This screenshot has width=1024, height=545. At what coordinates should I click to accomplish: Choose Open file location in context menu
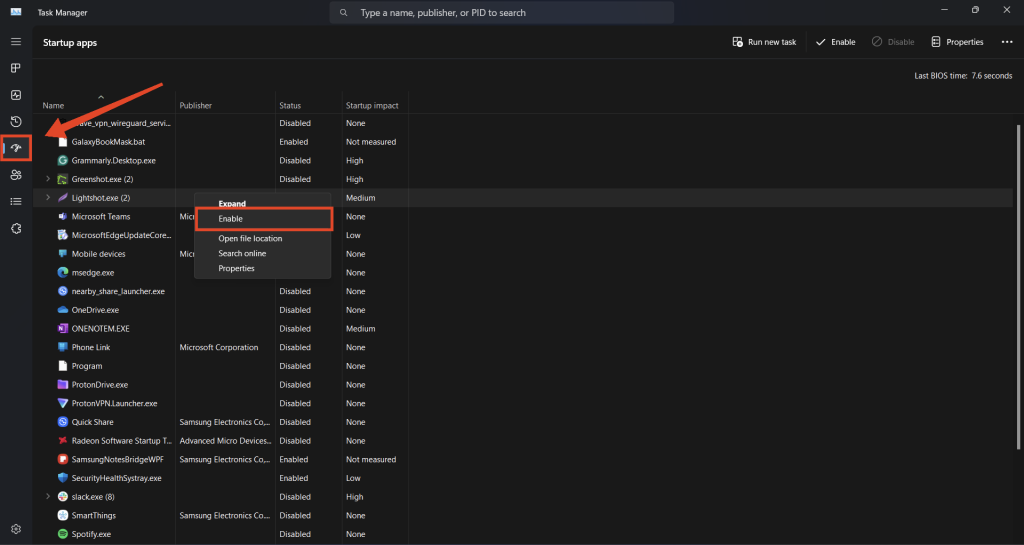(x=250, y=238)
